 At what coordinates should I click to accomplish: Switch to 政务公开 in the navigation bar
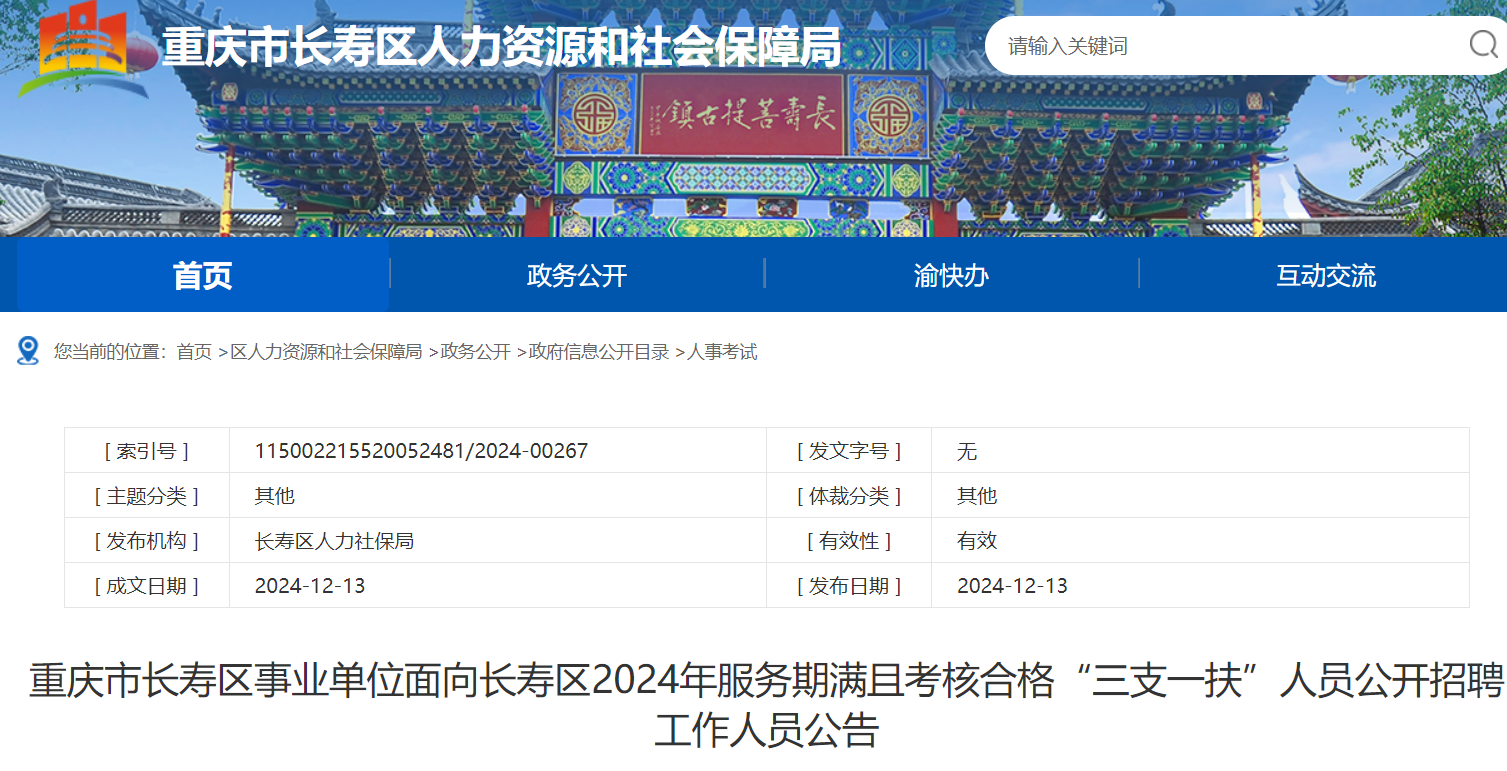coord(576,275)
